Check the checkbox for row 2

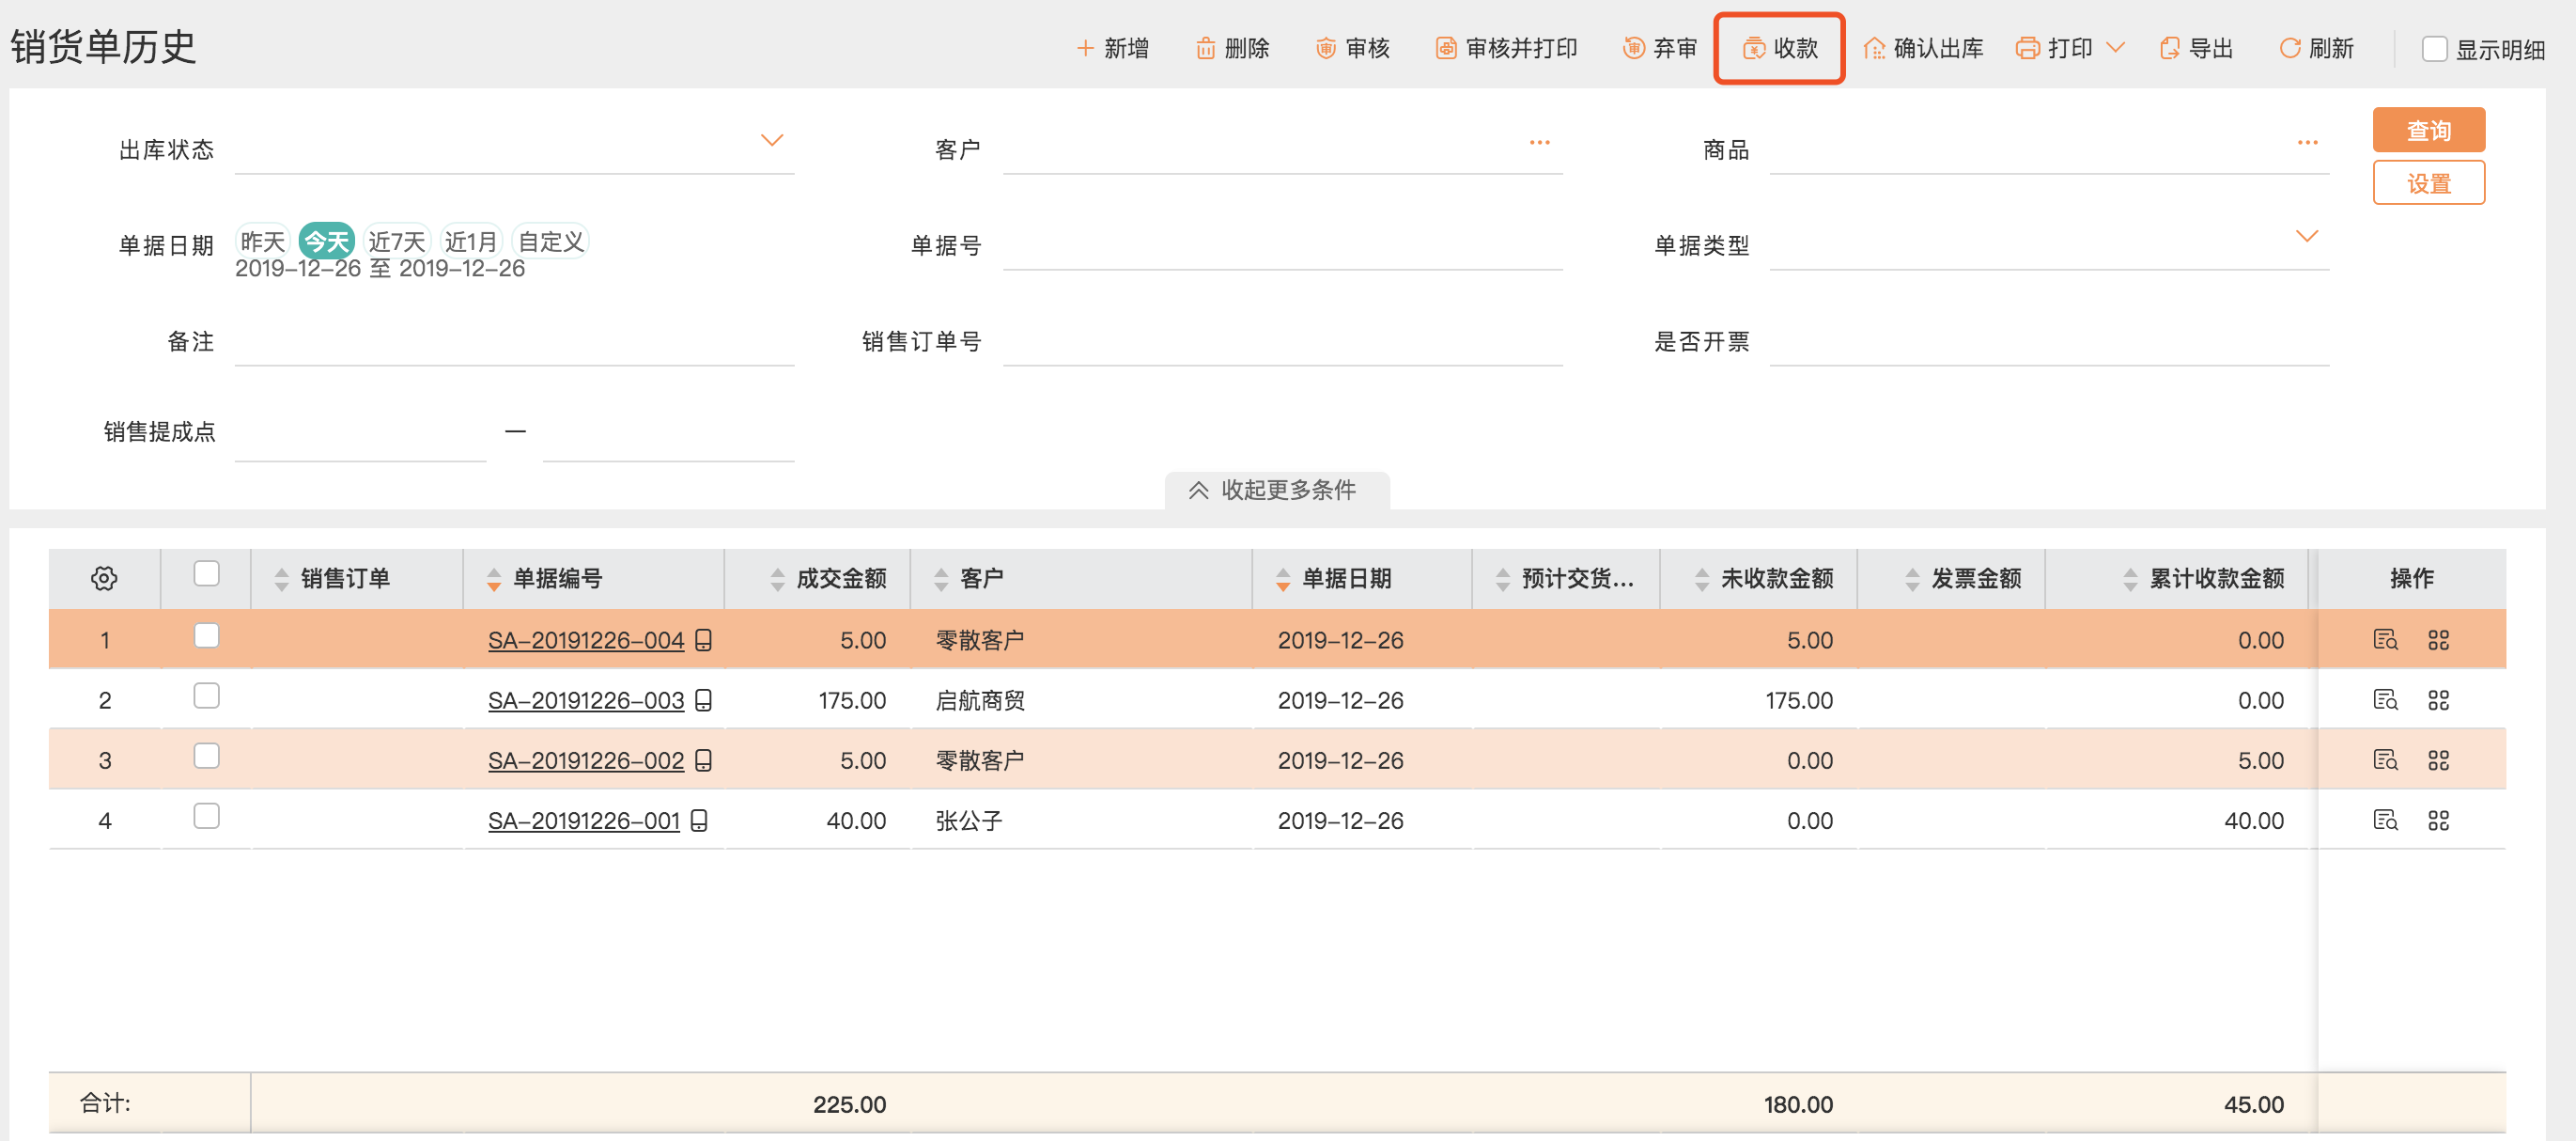(207, 696)
